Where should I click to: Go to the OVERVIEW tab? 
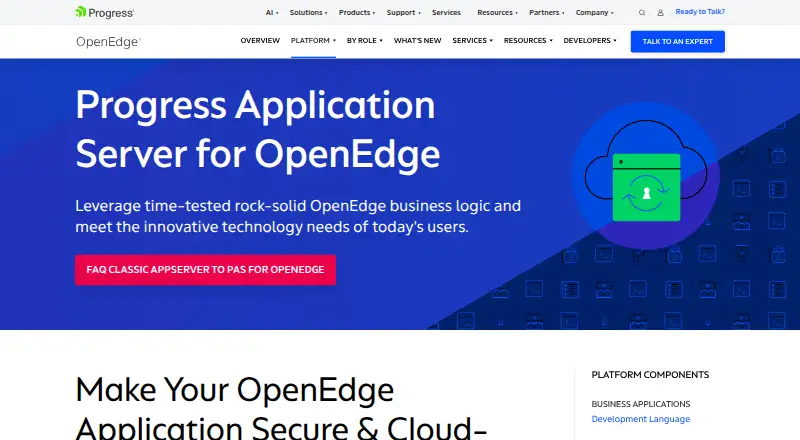[260, 40]
